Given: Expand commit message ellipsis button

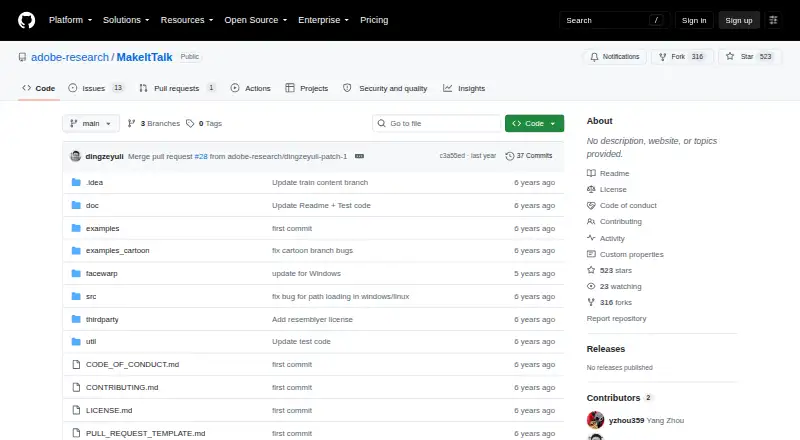Looking at the screenshot, I should 359,156.
